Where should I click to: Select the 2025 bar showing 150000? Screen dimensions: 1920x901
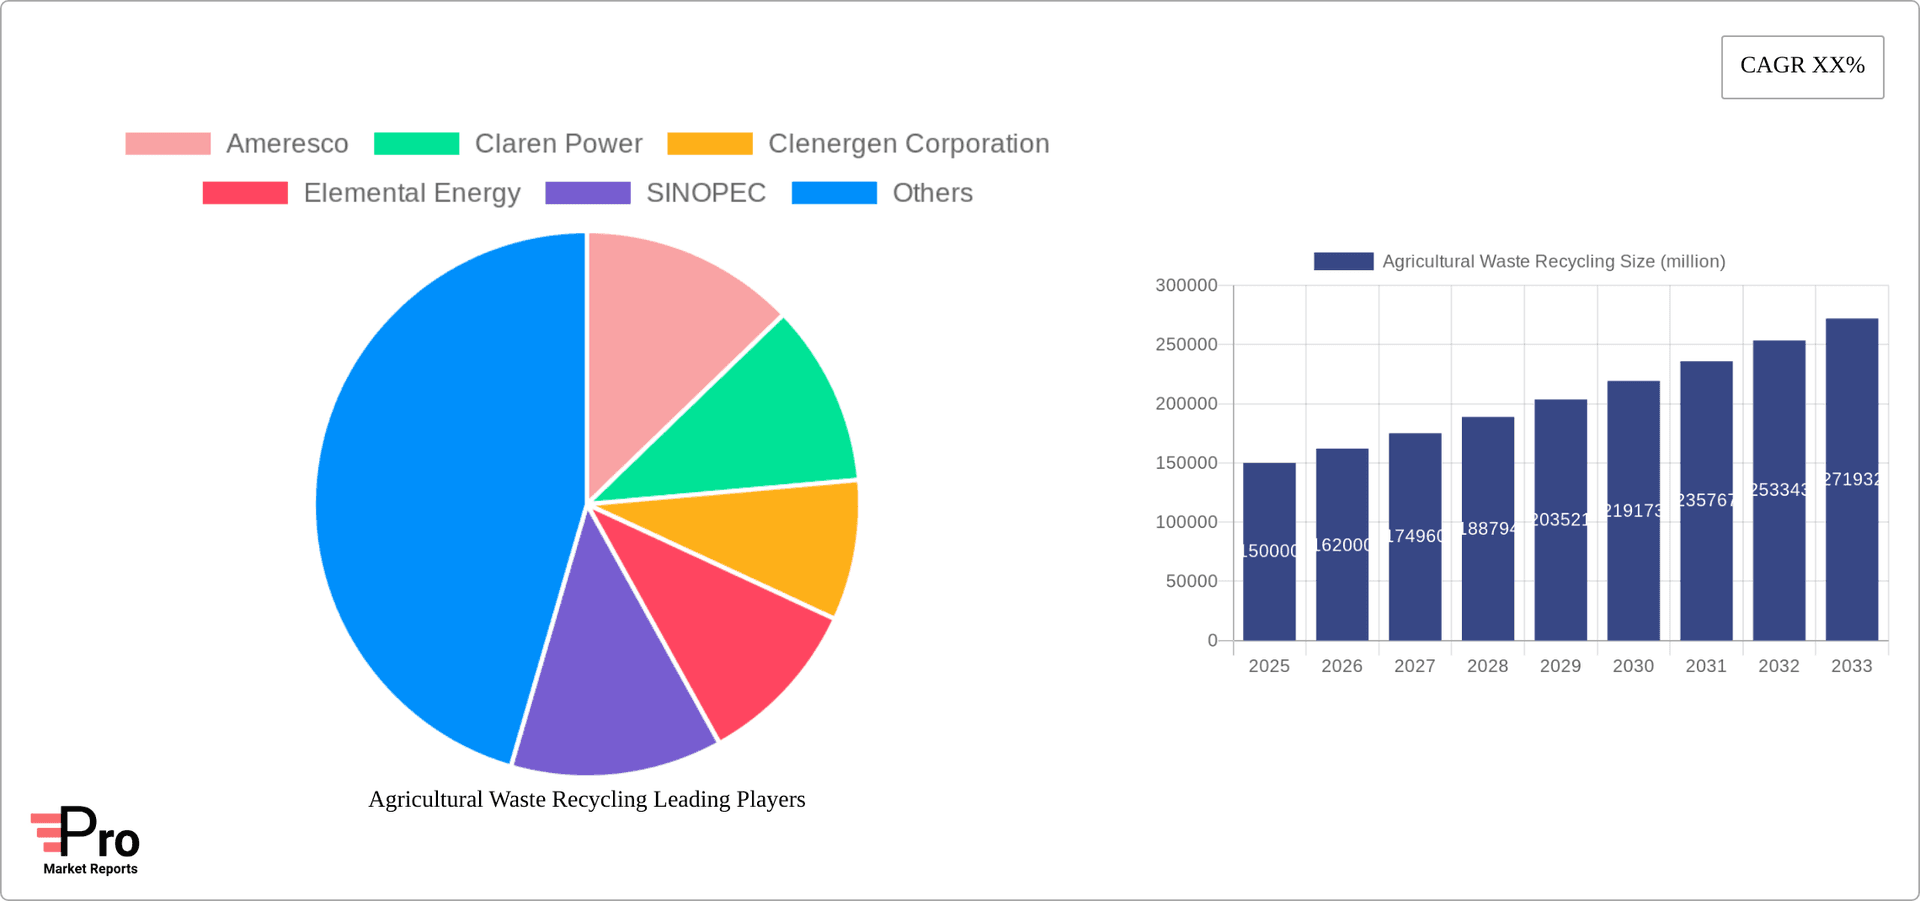(x=1269, y=550)
